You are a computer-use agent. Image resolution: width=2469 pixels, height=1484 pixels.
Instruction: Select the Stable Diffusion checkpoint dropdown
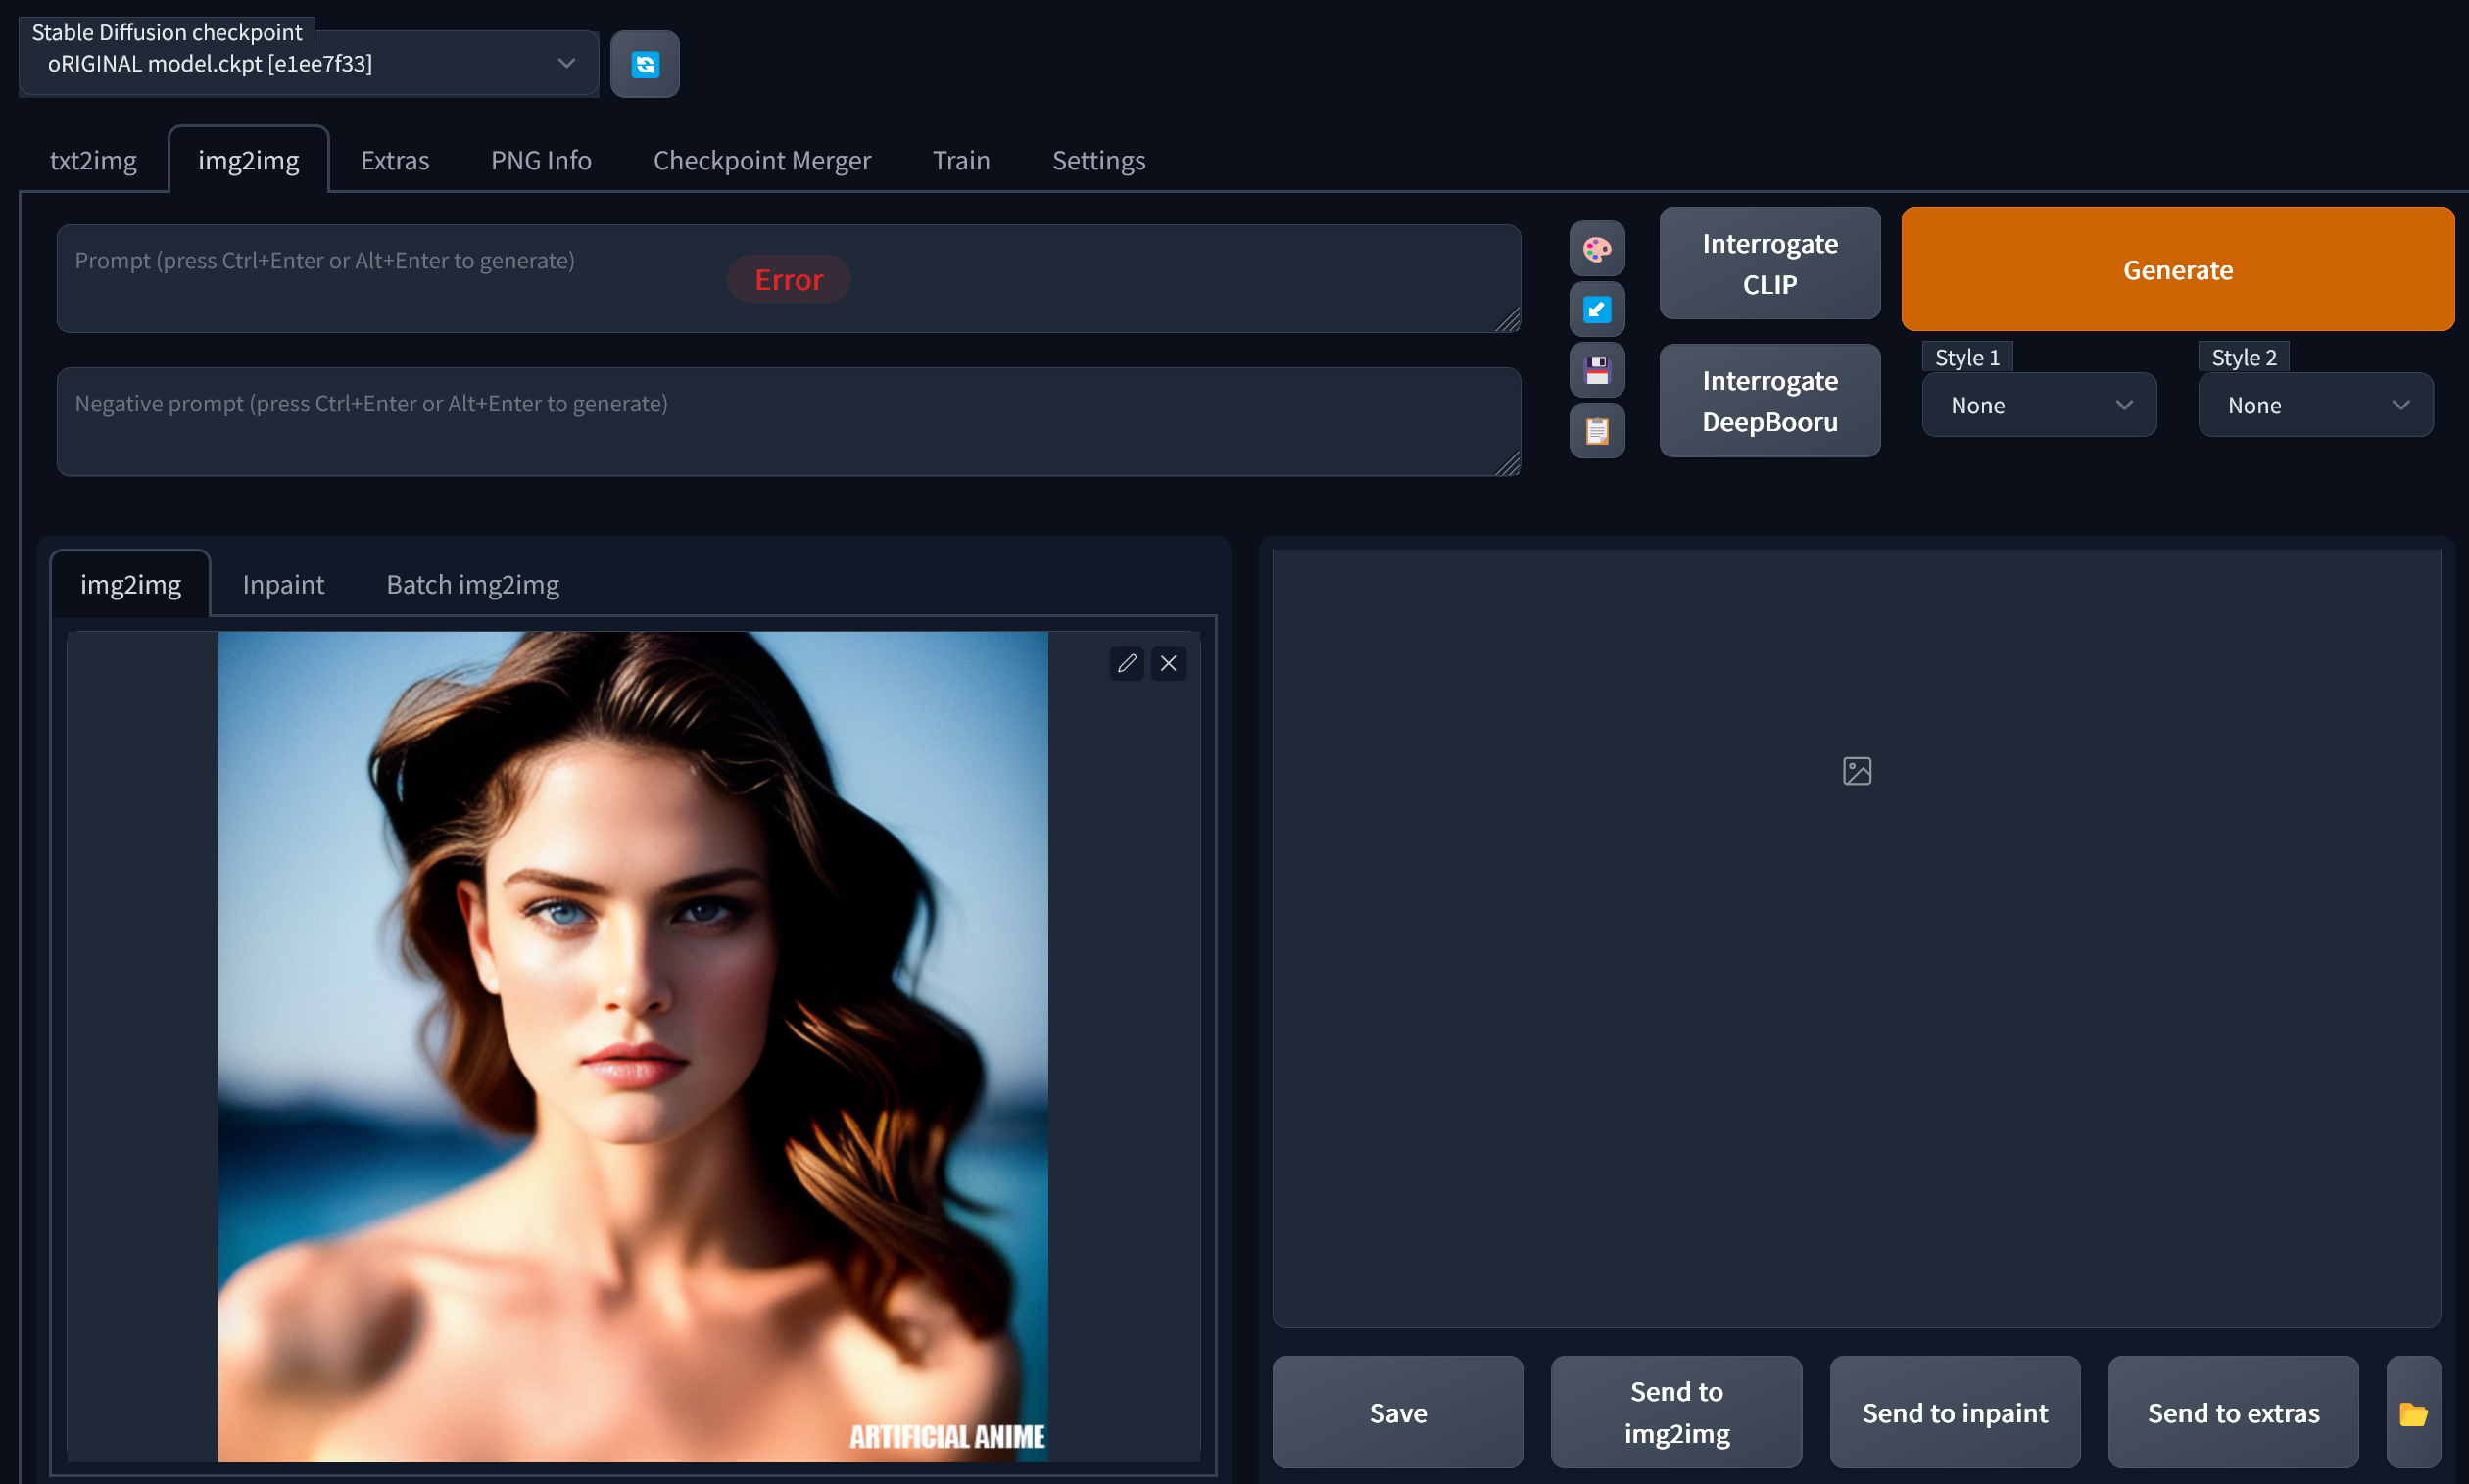[x=311, y=64]
